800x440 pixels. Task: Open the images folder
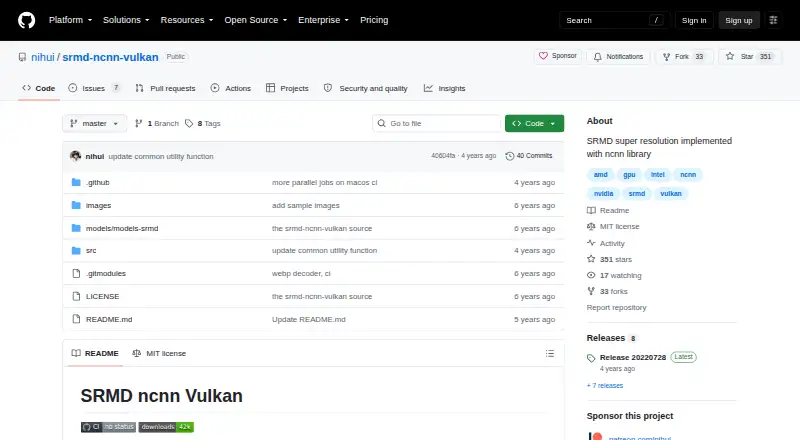click(98, 205)
